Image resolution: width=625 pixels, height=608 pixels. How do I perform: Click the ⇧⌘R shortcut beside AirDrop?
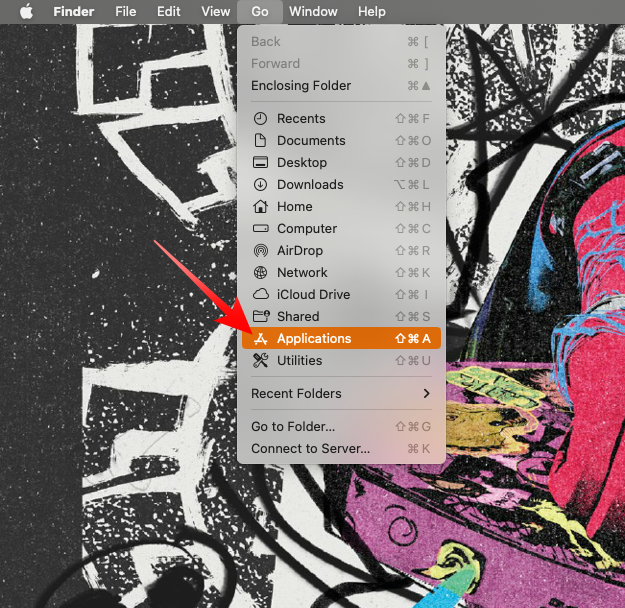point(413,250)
